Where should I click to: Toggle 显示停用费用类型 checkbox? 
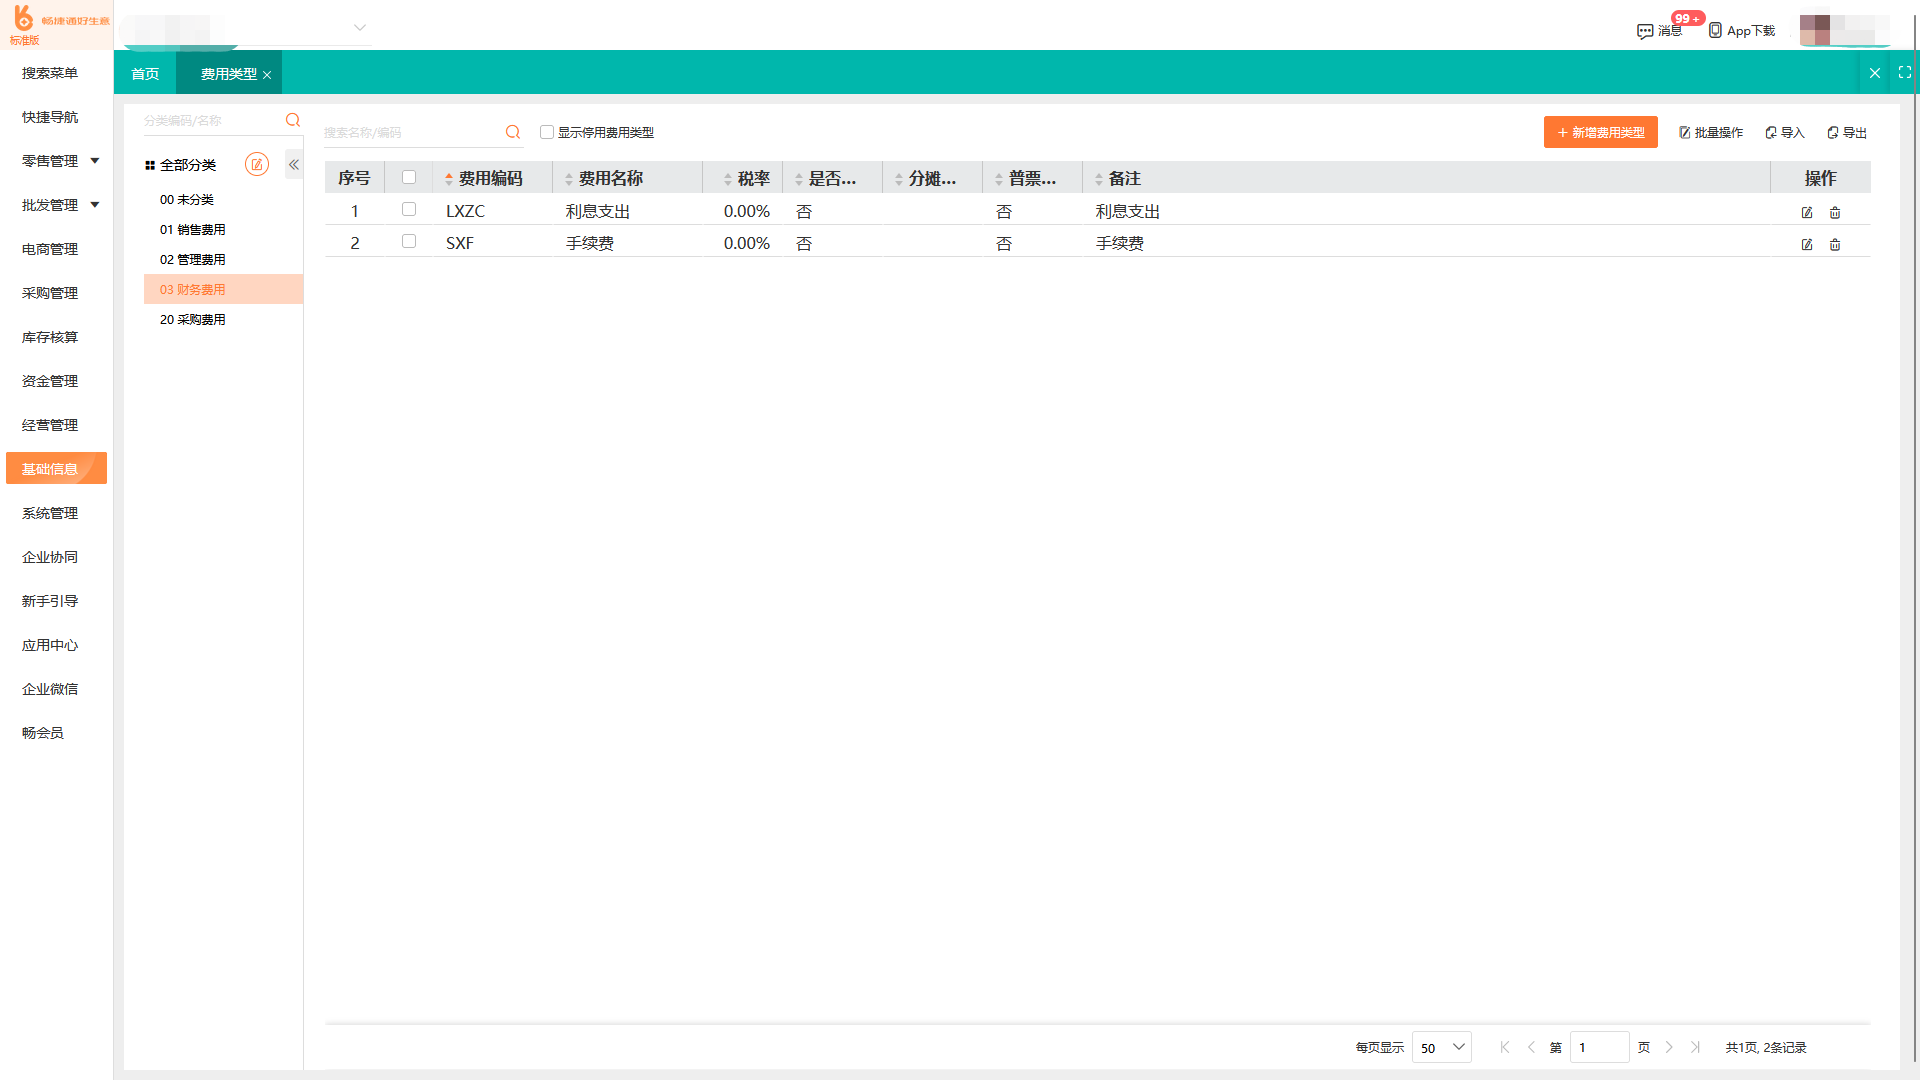coord(546,132)
